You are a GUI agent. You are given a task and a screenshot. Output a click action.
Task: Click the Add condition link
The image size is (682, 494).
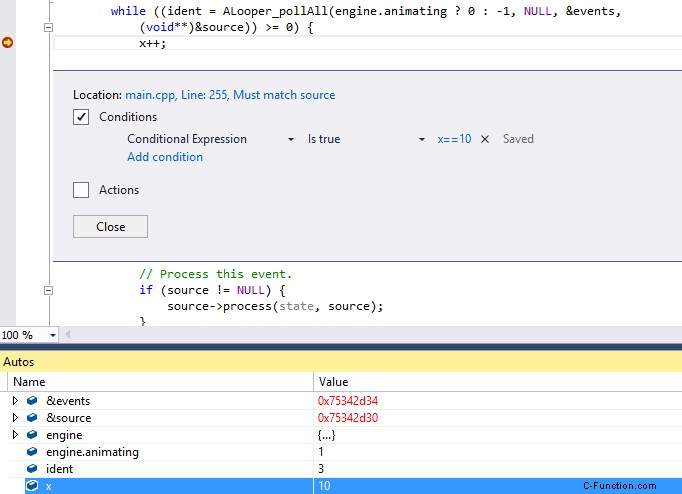pyautogui.click(x=165, y=157)
